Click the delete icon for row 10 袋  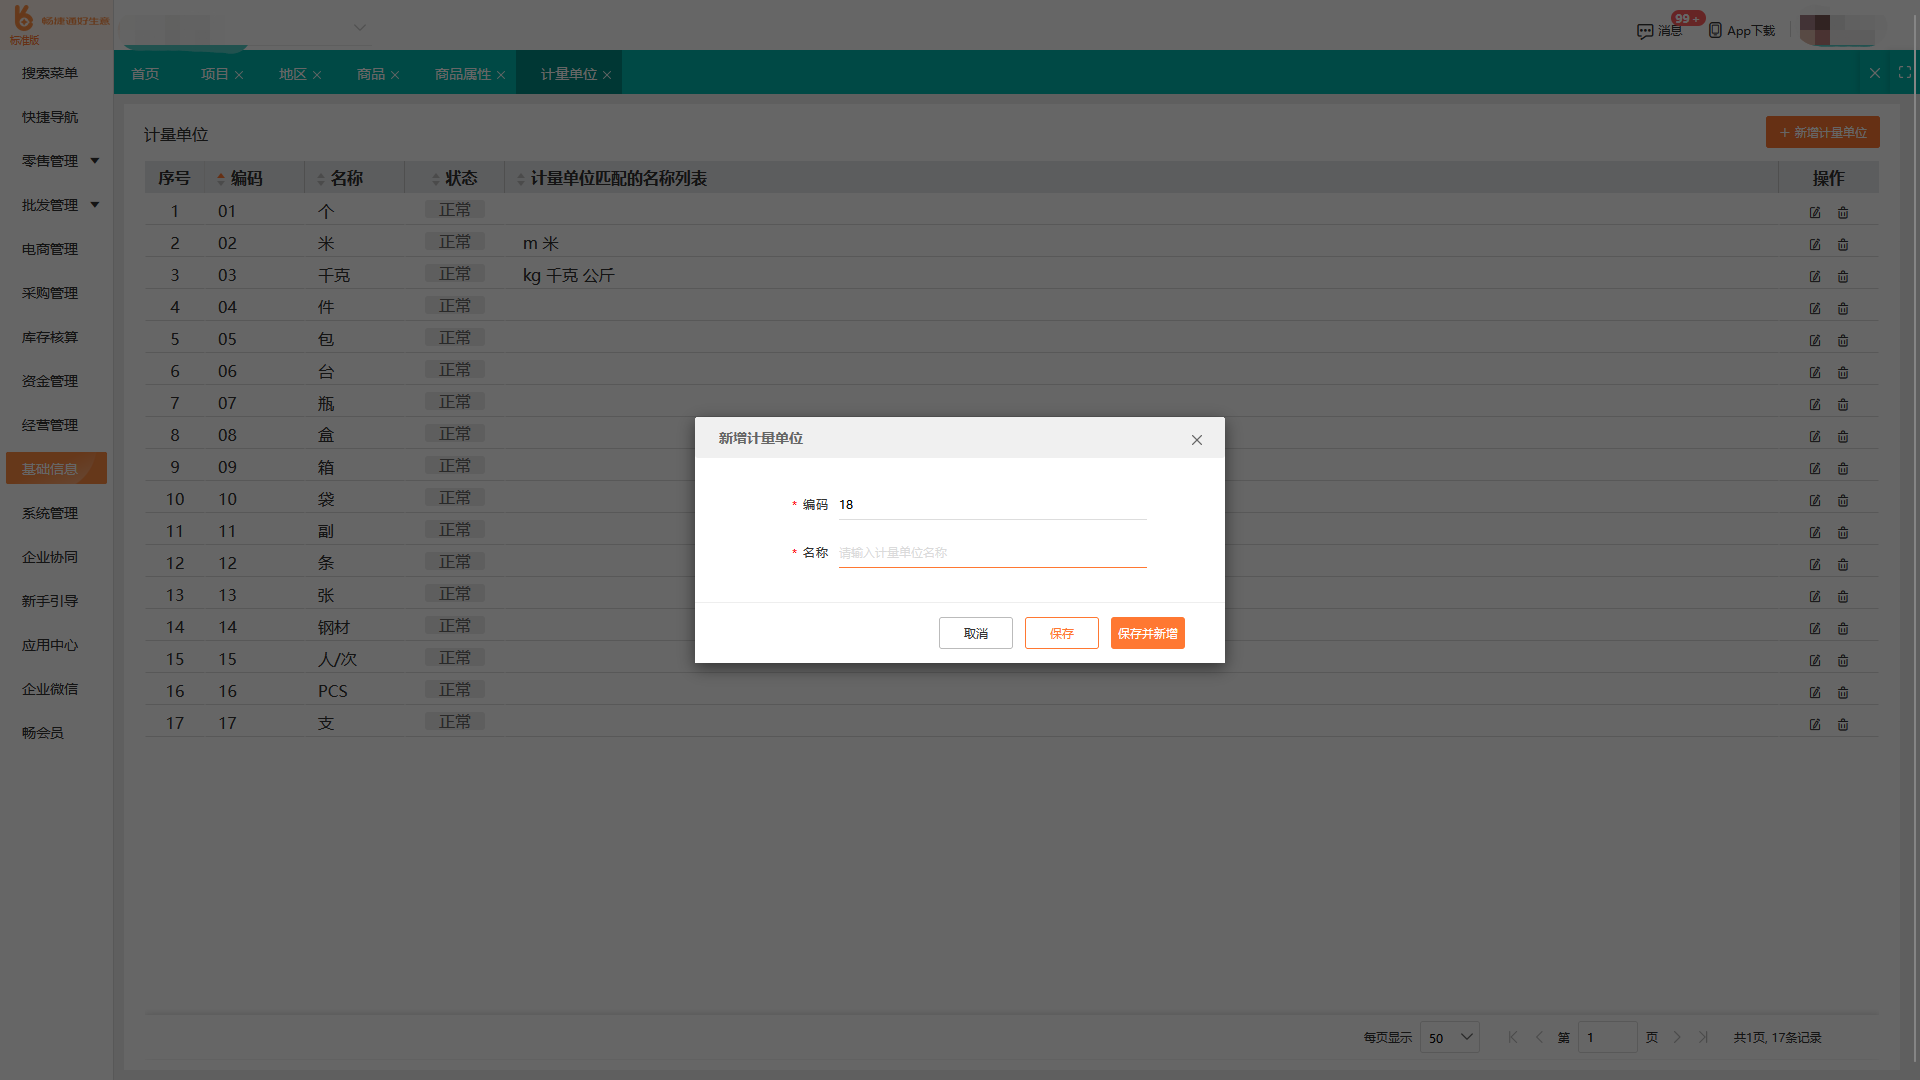(x=1842, y=498)
